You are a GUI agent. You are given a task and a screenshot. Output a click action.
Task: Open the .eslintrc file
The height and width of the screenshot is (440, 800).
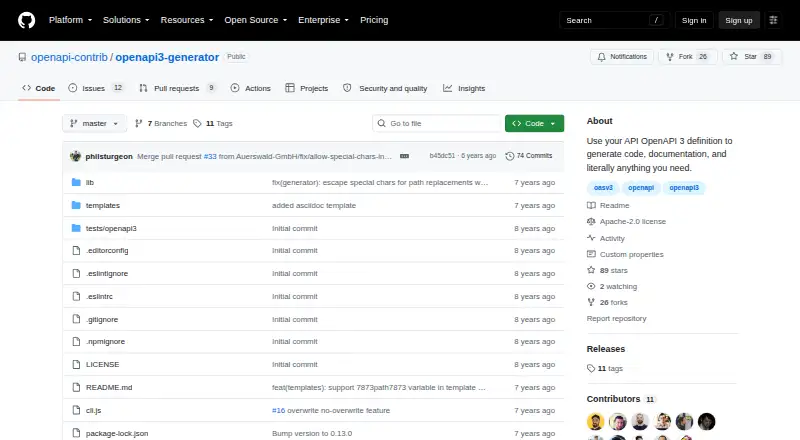99,297
